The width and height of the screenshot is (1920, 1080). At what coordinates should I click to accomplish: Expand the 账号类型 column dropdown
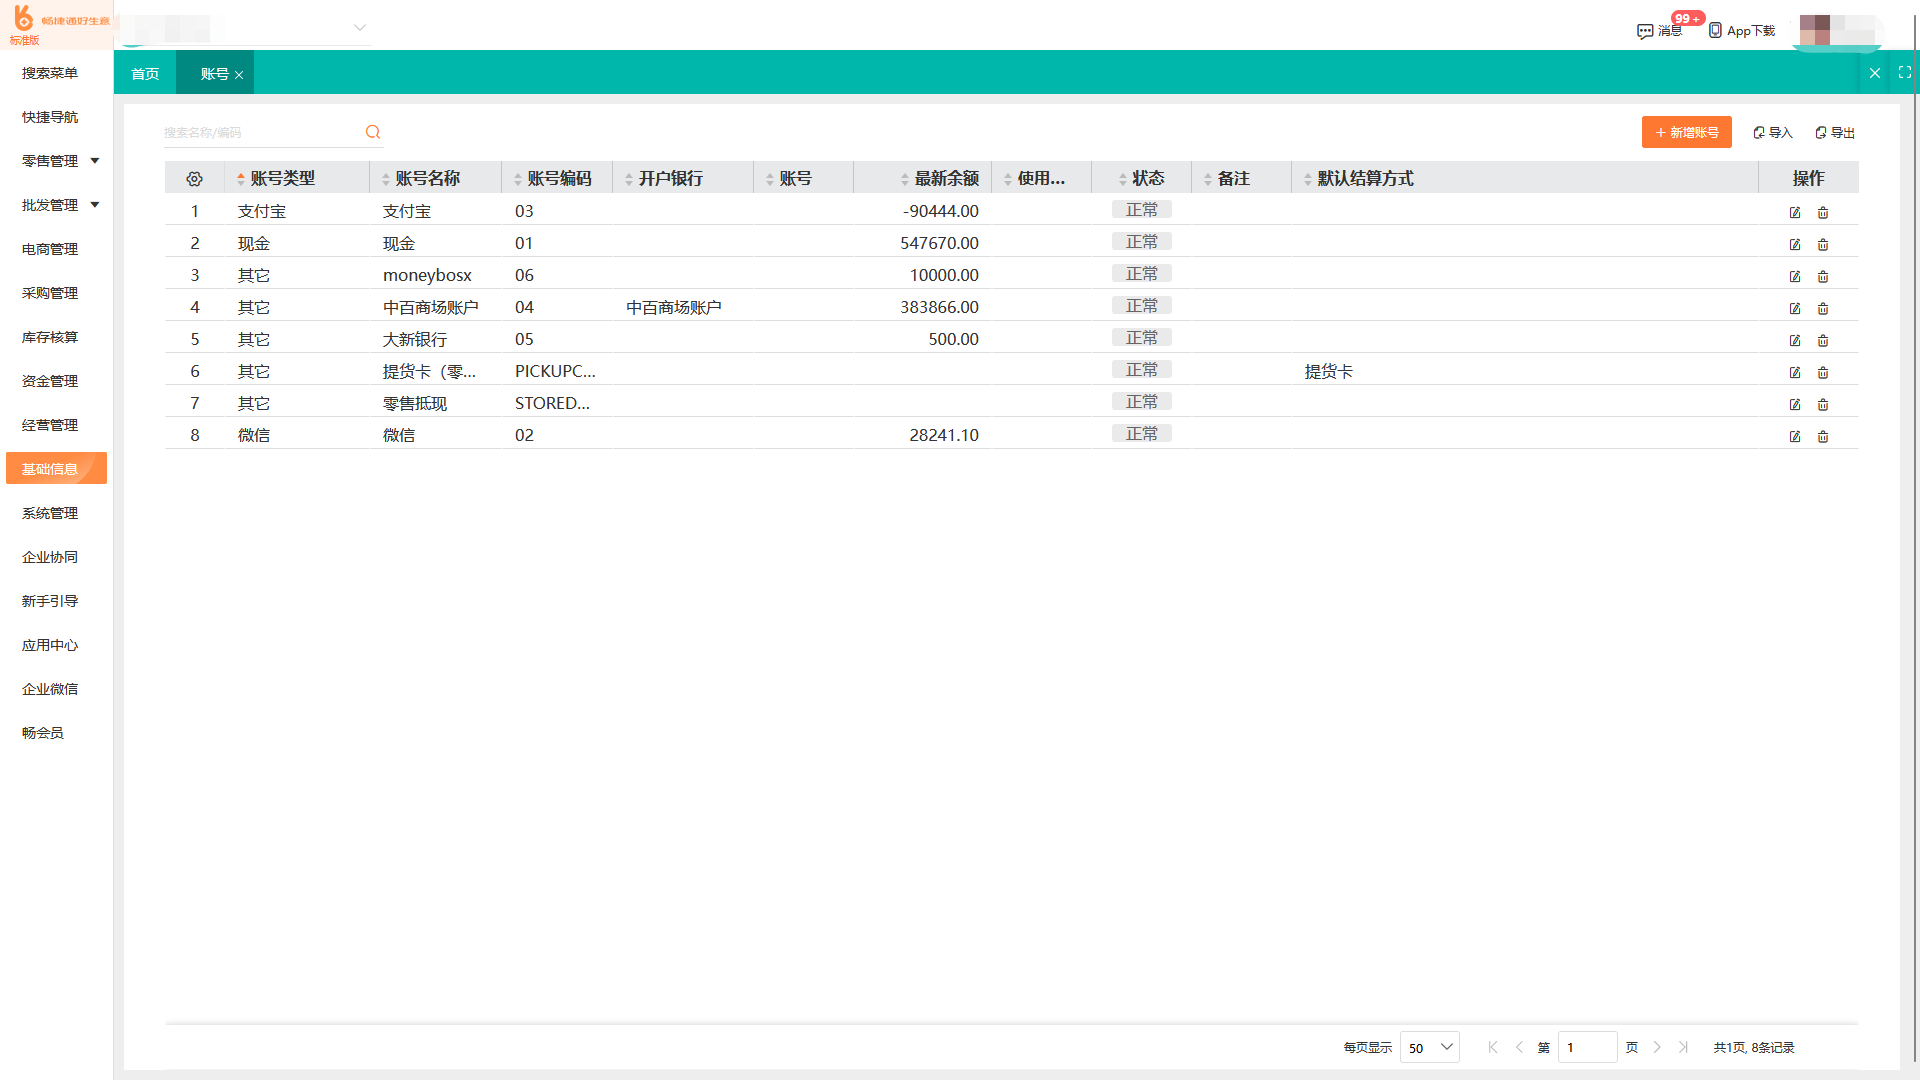[241, 178]
